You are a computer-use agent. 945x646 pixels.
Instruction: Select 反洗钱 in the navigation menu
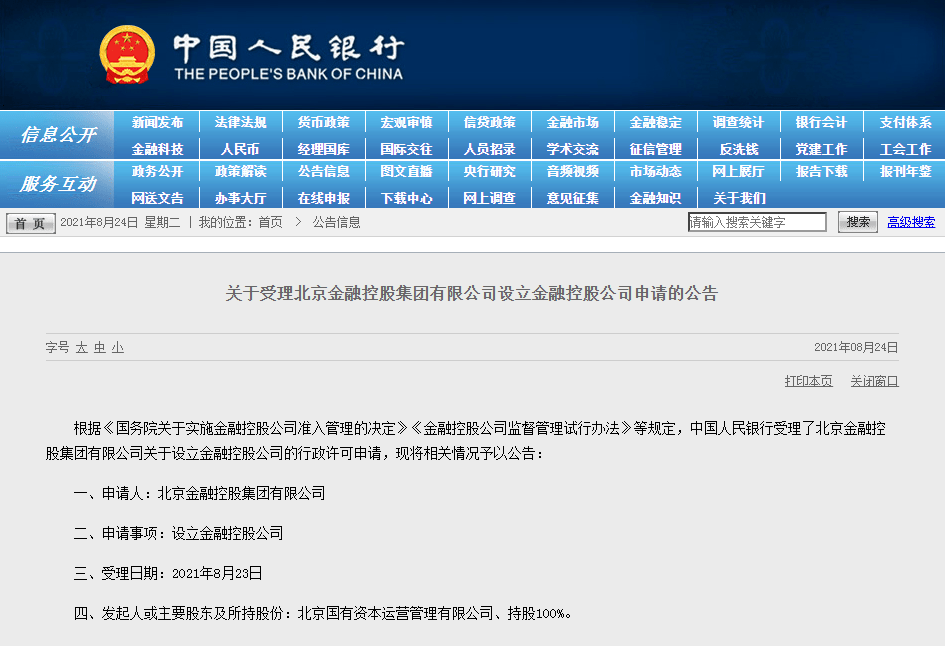coord(738,149)
